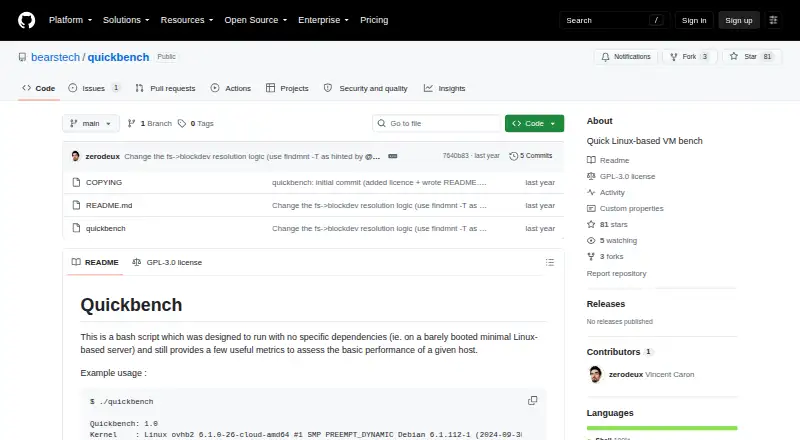Click the Readme book icon in About

click(x=591, y=160)
